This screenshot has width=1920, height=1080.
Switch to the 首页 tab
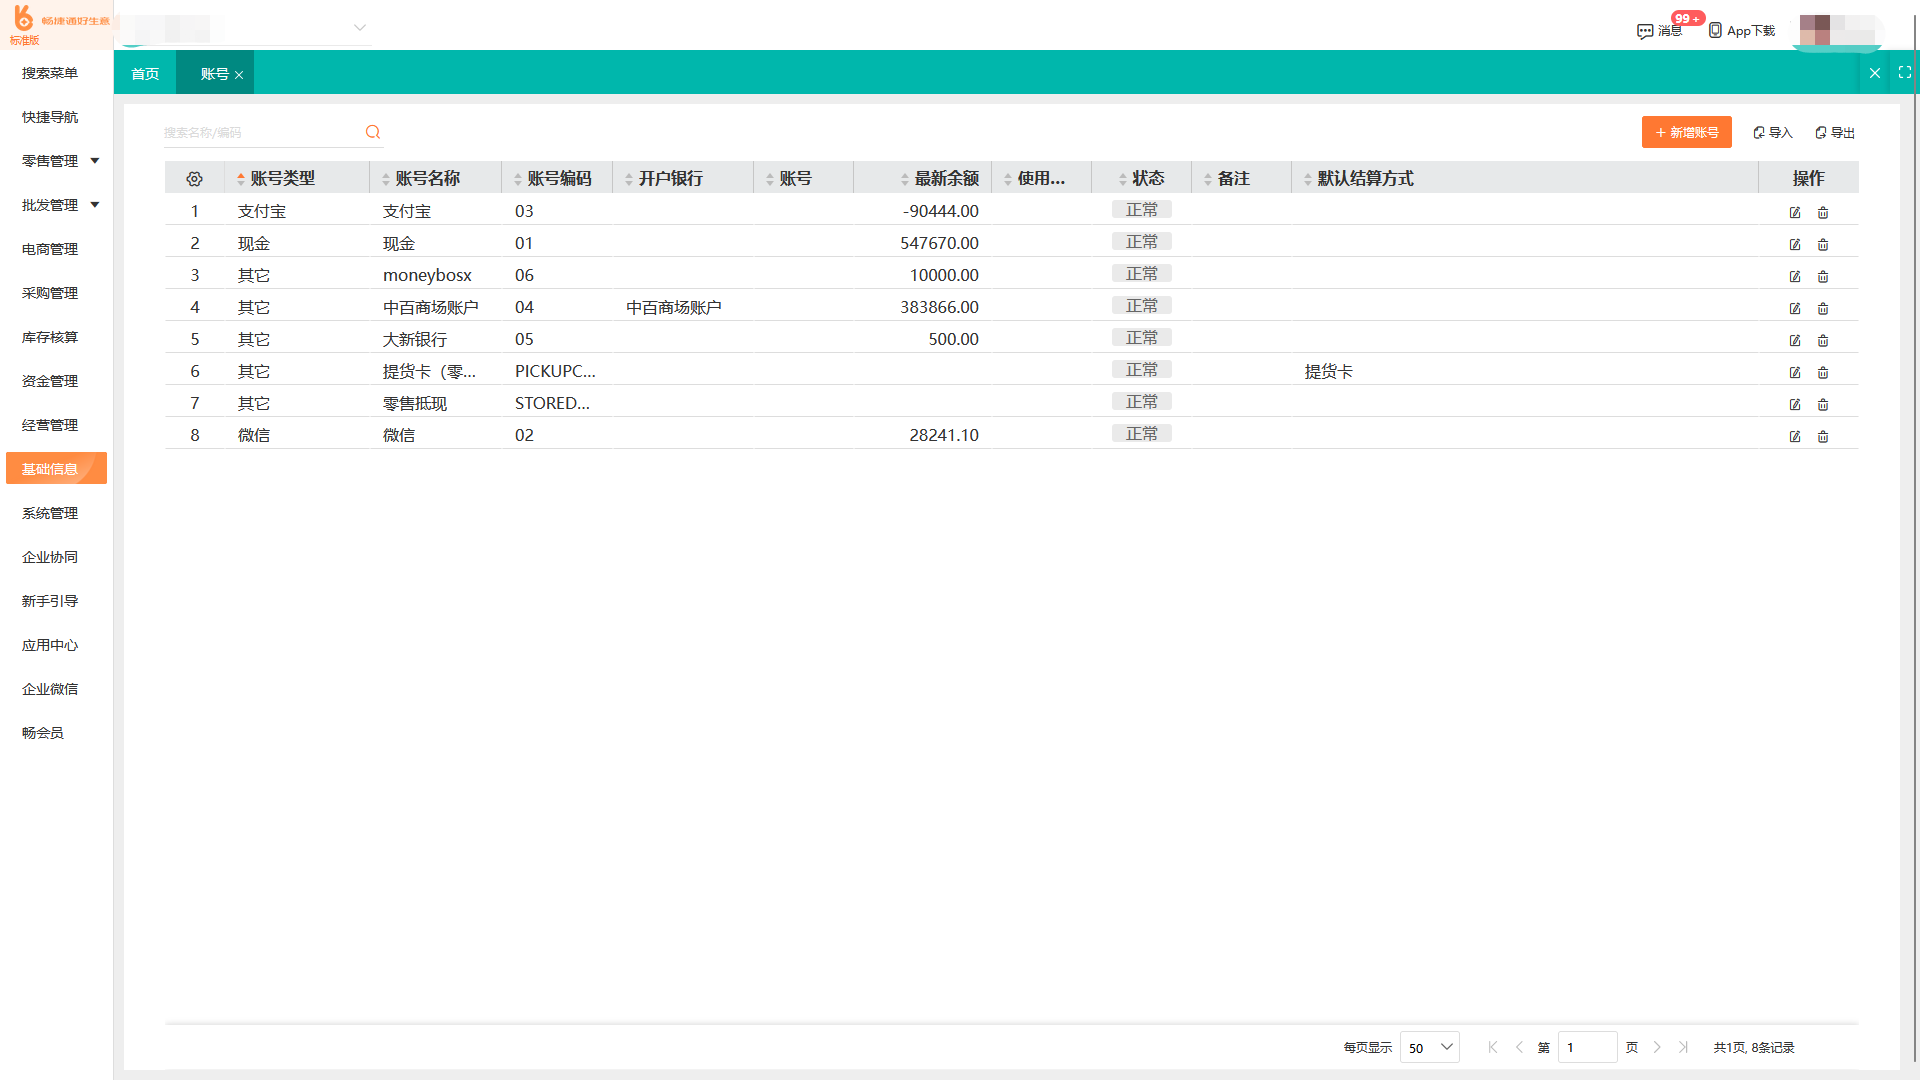[x=146, y=73]
